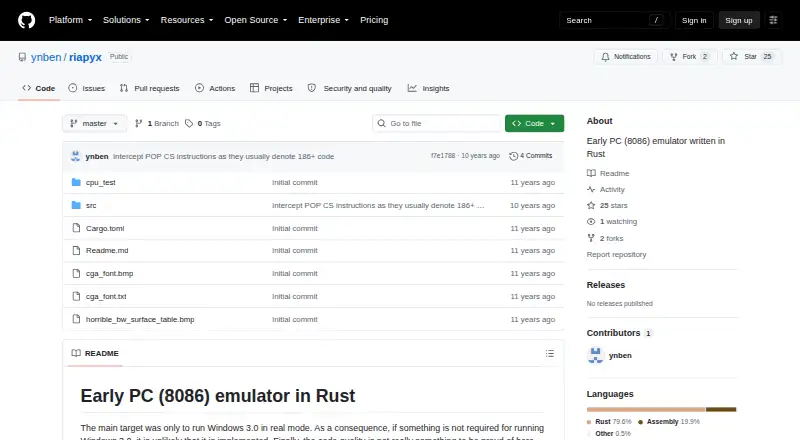Click the Rust language bar segment
The height and width of the screenshot is (440, 800).
646,409
